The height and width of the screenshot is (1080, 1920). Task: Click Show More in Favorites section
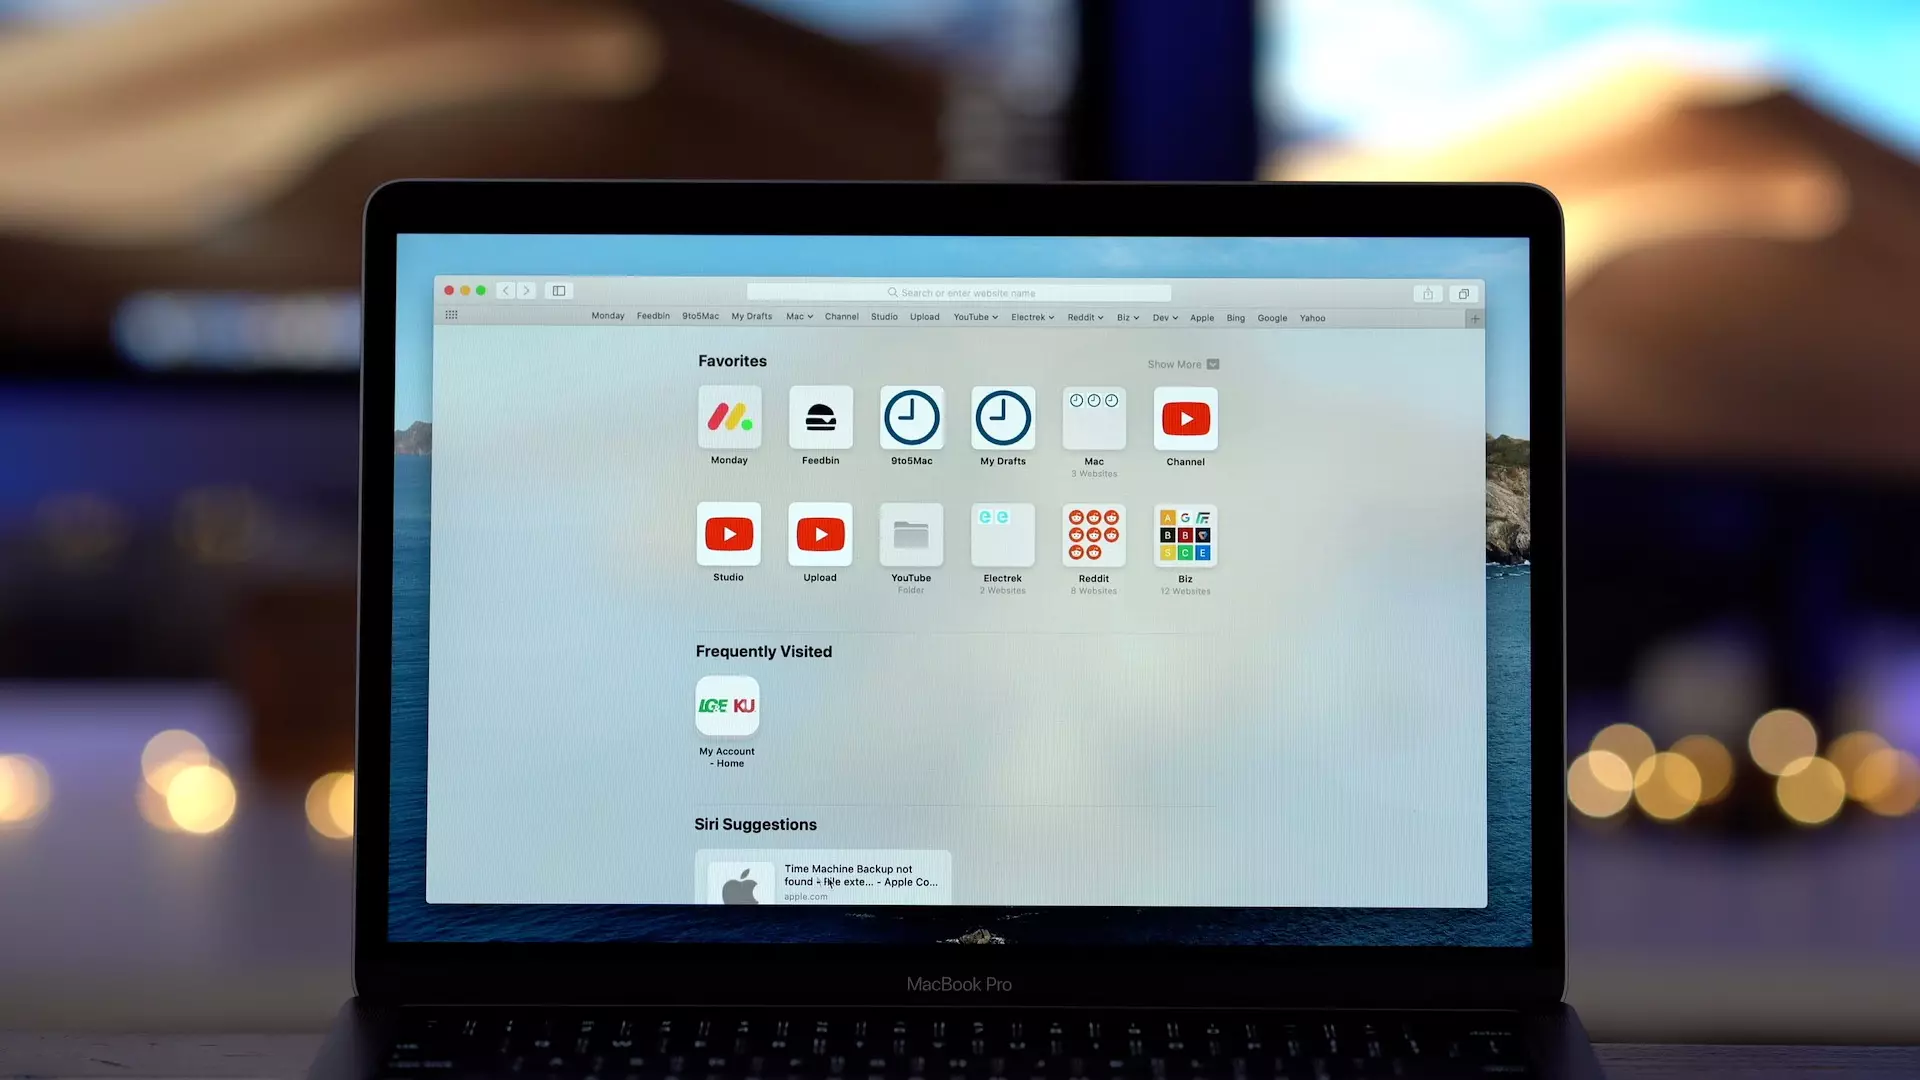coord(1180,364)
